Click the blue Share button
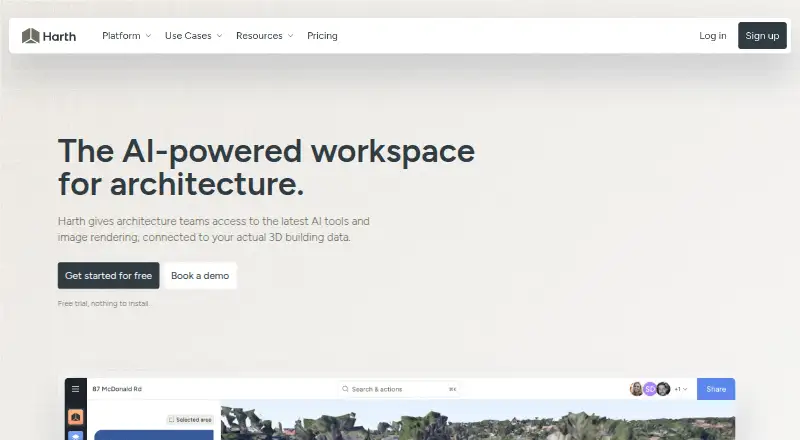Image resolution: width=800 pixels, height=440 pixels. coord(716,389)
